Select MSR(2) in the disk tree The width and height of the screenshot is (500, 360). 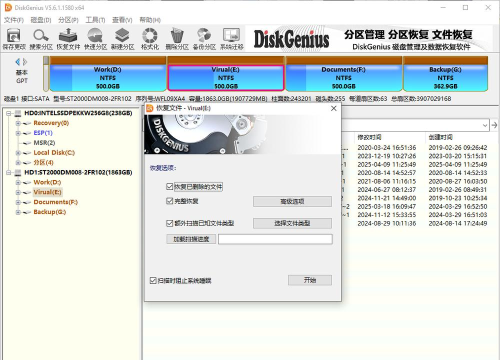coord(44,143)
